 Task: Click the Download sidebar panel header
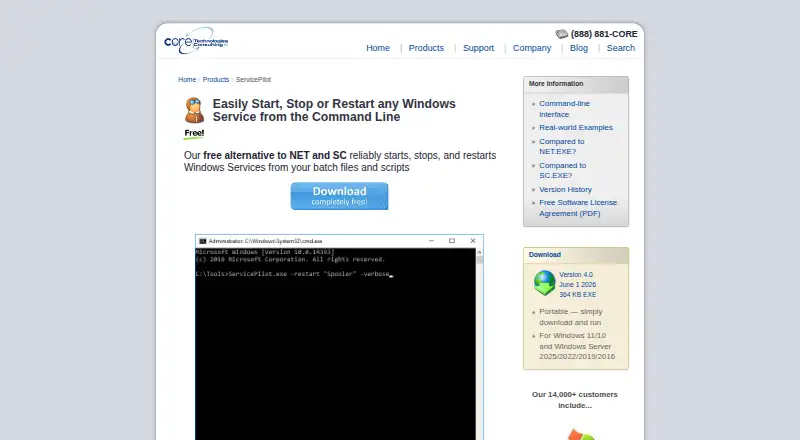click(576, 255)
